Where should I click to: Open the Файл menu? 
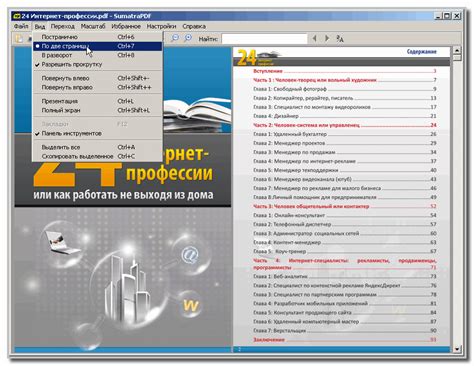[21, 26]
